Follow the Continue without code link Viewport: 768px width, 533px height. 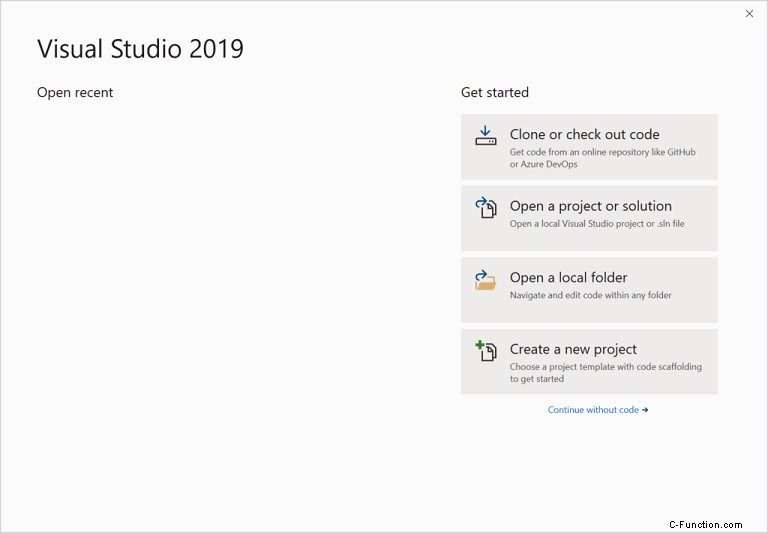593,410
